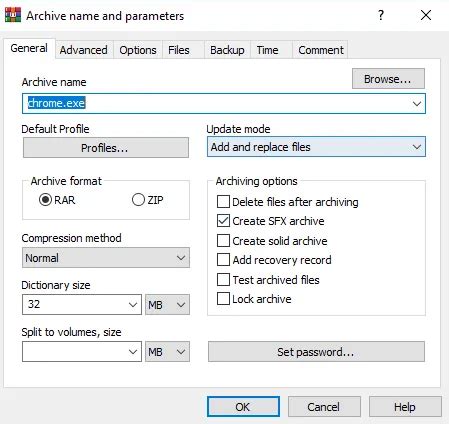Switch to the Advanced tab

click(83, 50)
